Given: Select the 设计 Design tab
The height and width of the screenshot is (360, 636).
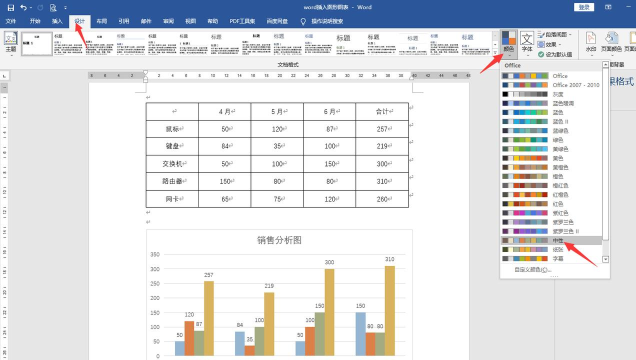Looking at the screenshot, I should point(80,21).
